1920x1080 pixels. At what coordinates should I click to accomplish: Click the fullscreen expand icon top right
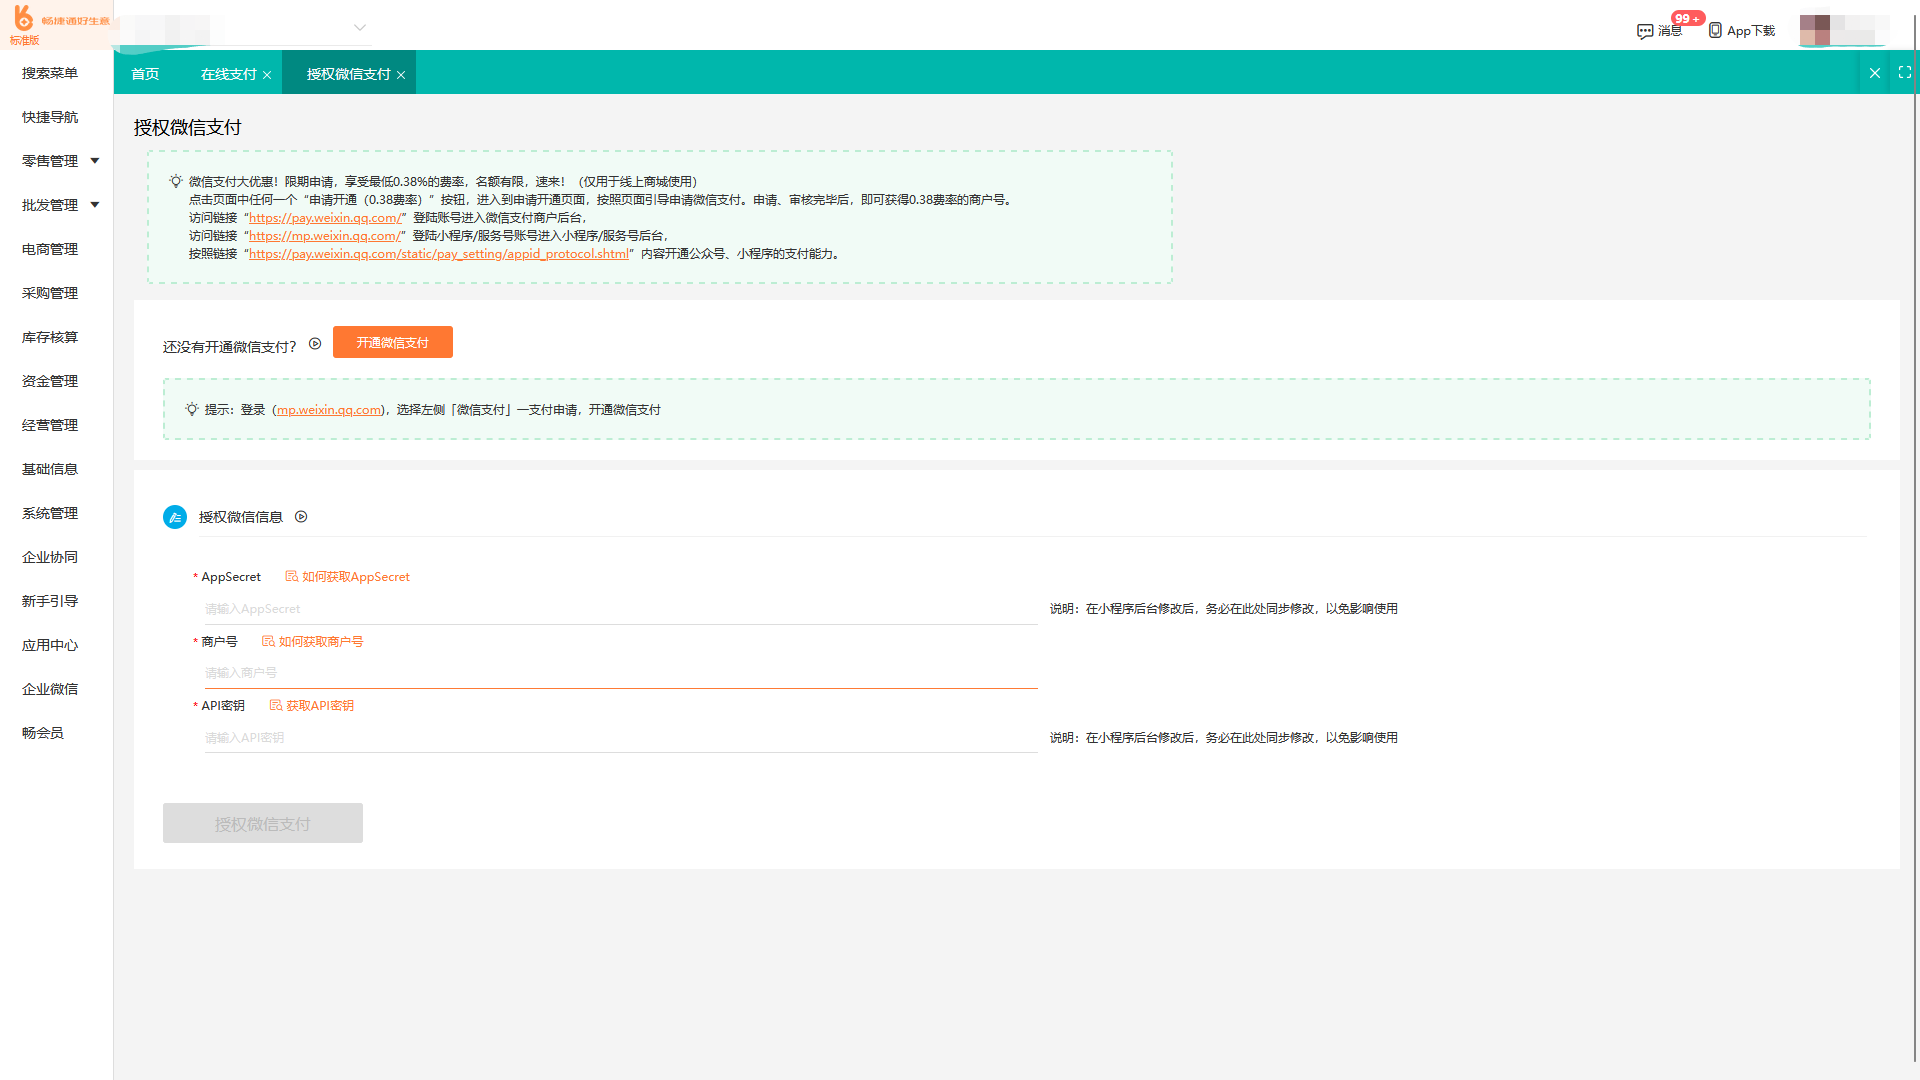pyautogui.click(x=1904, y=73)
